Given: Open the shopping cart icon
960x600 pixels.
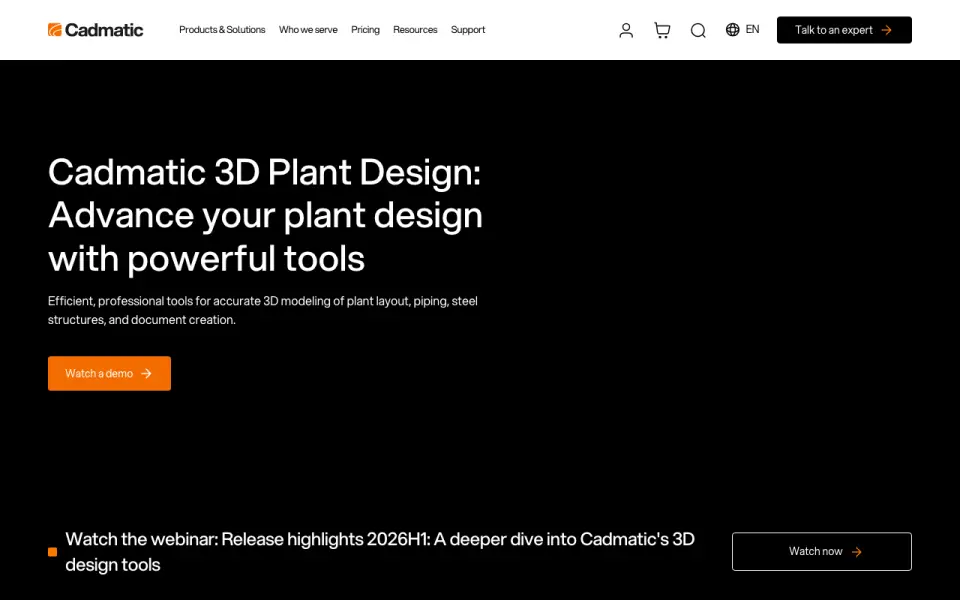Looking at the screenshot, I should 662,30.
